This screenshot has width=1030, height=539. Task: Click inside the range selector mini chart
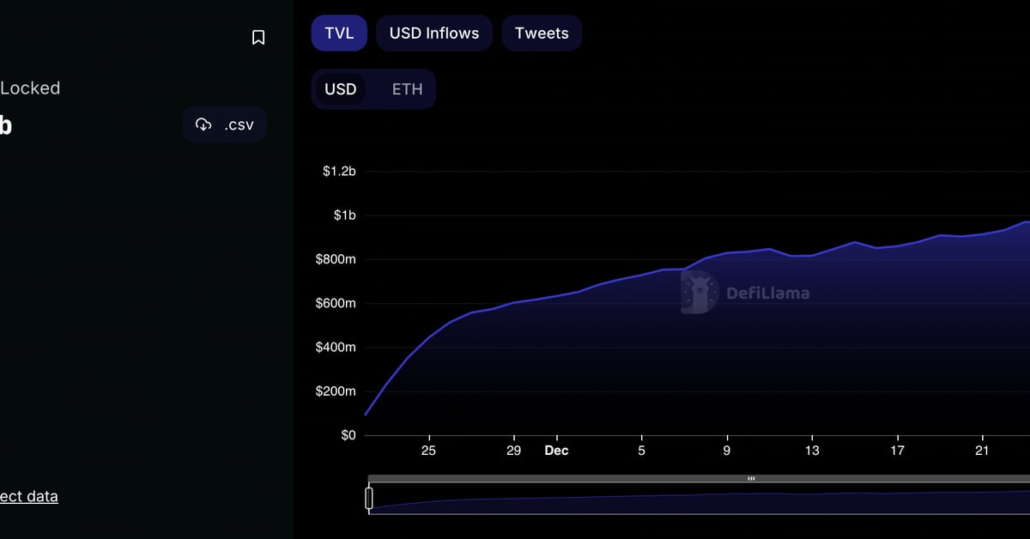click(x=700, y=500)
